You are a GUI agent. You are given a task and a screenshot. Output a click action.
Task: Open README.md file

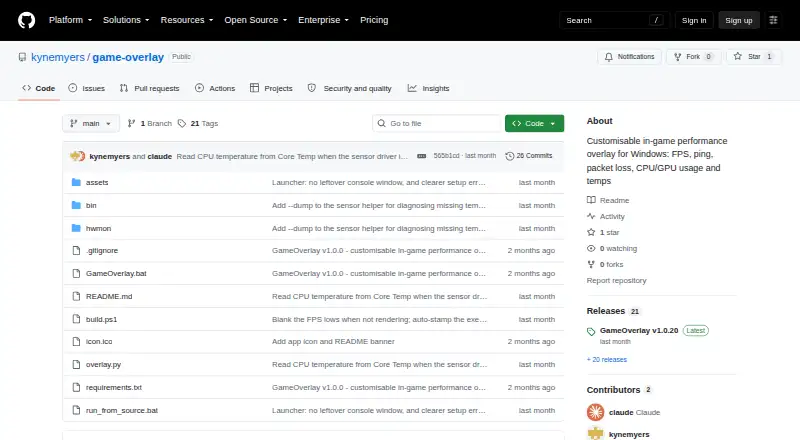[109, 297]
